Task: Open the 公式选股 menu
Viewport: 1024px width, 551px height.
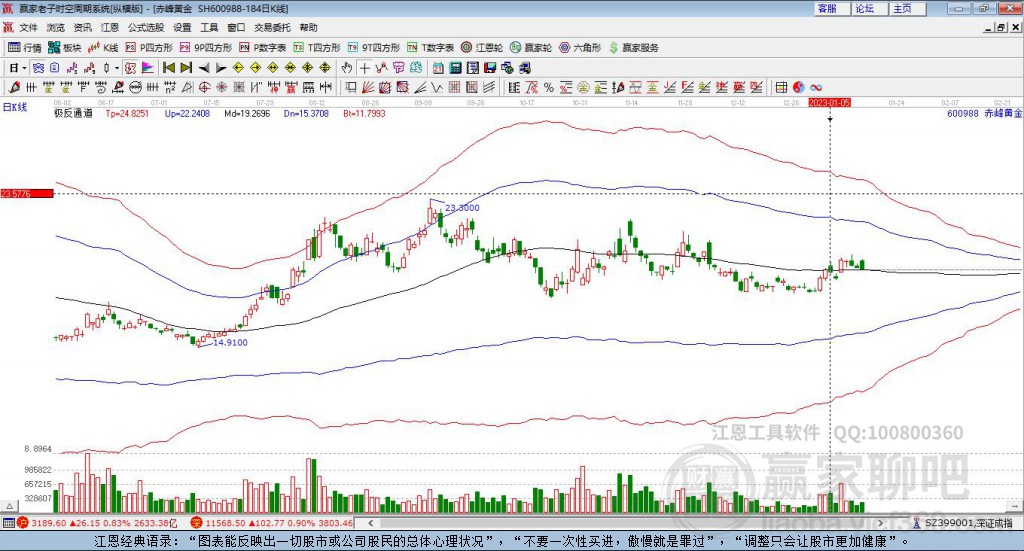Action: pos(145,28)
